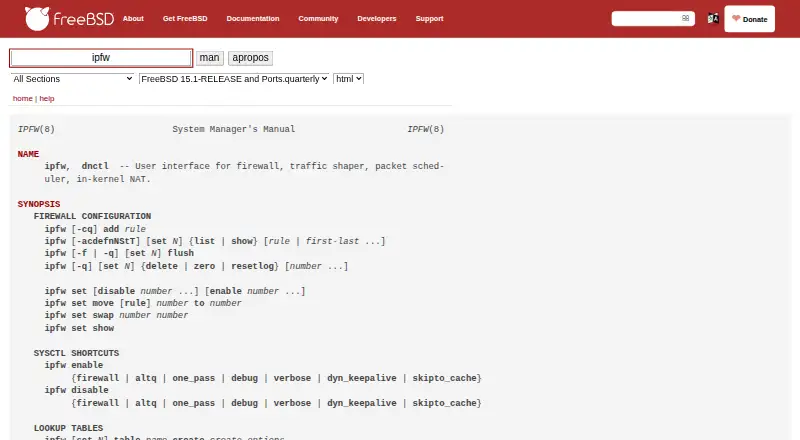Click the search icon in header search box
Image resolution: width=800 pixels, height=440 pixels.
point(685,18)
